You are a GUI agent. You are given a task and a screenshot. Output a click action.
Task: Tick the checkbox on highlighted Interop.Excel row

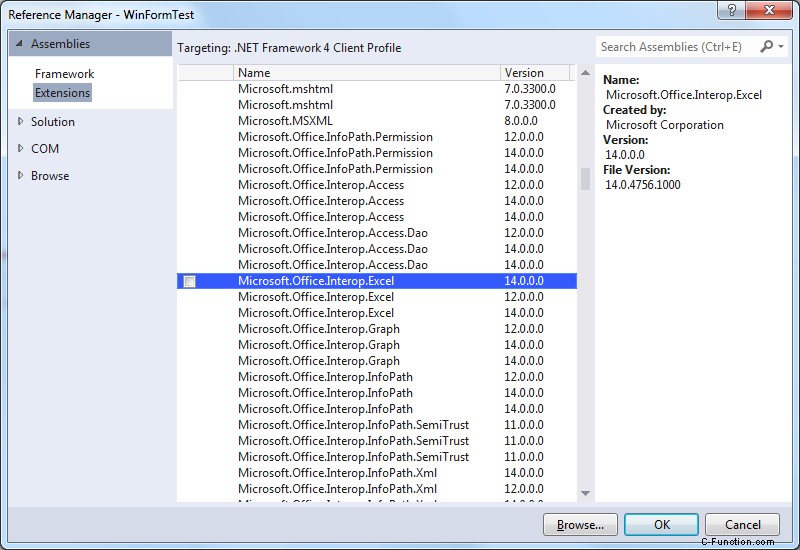click(189, 281)
